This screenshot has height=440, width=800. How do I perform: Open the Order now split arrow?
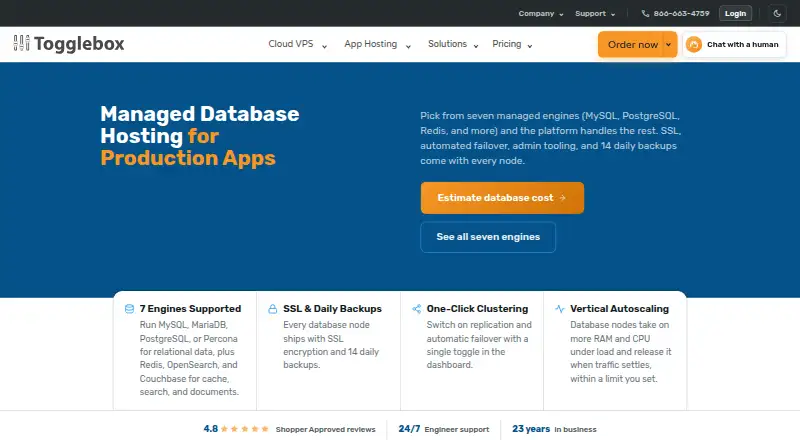pyautogui.click(x=669, y=44)
